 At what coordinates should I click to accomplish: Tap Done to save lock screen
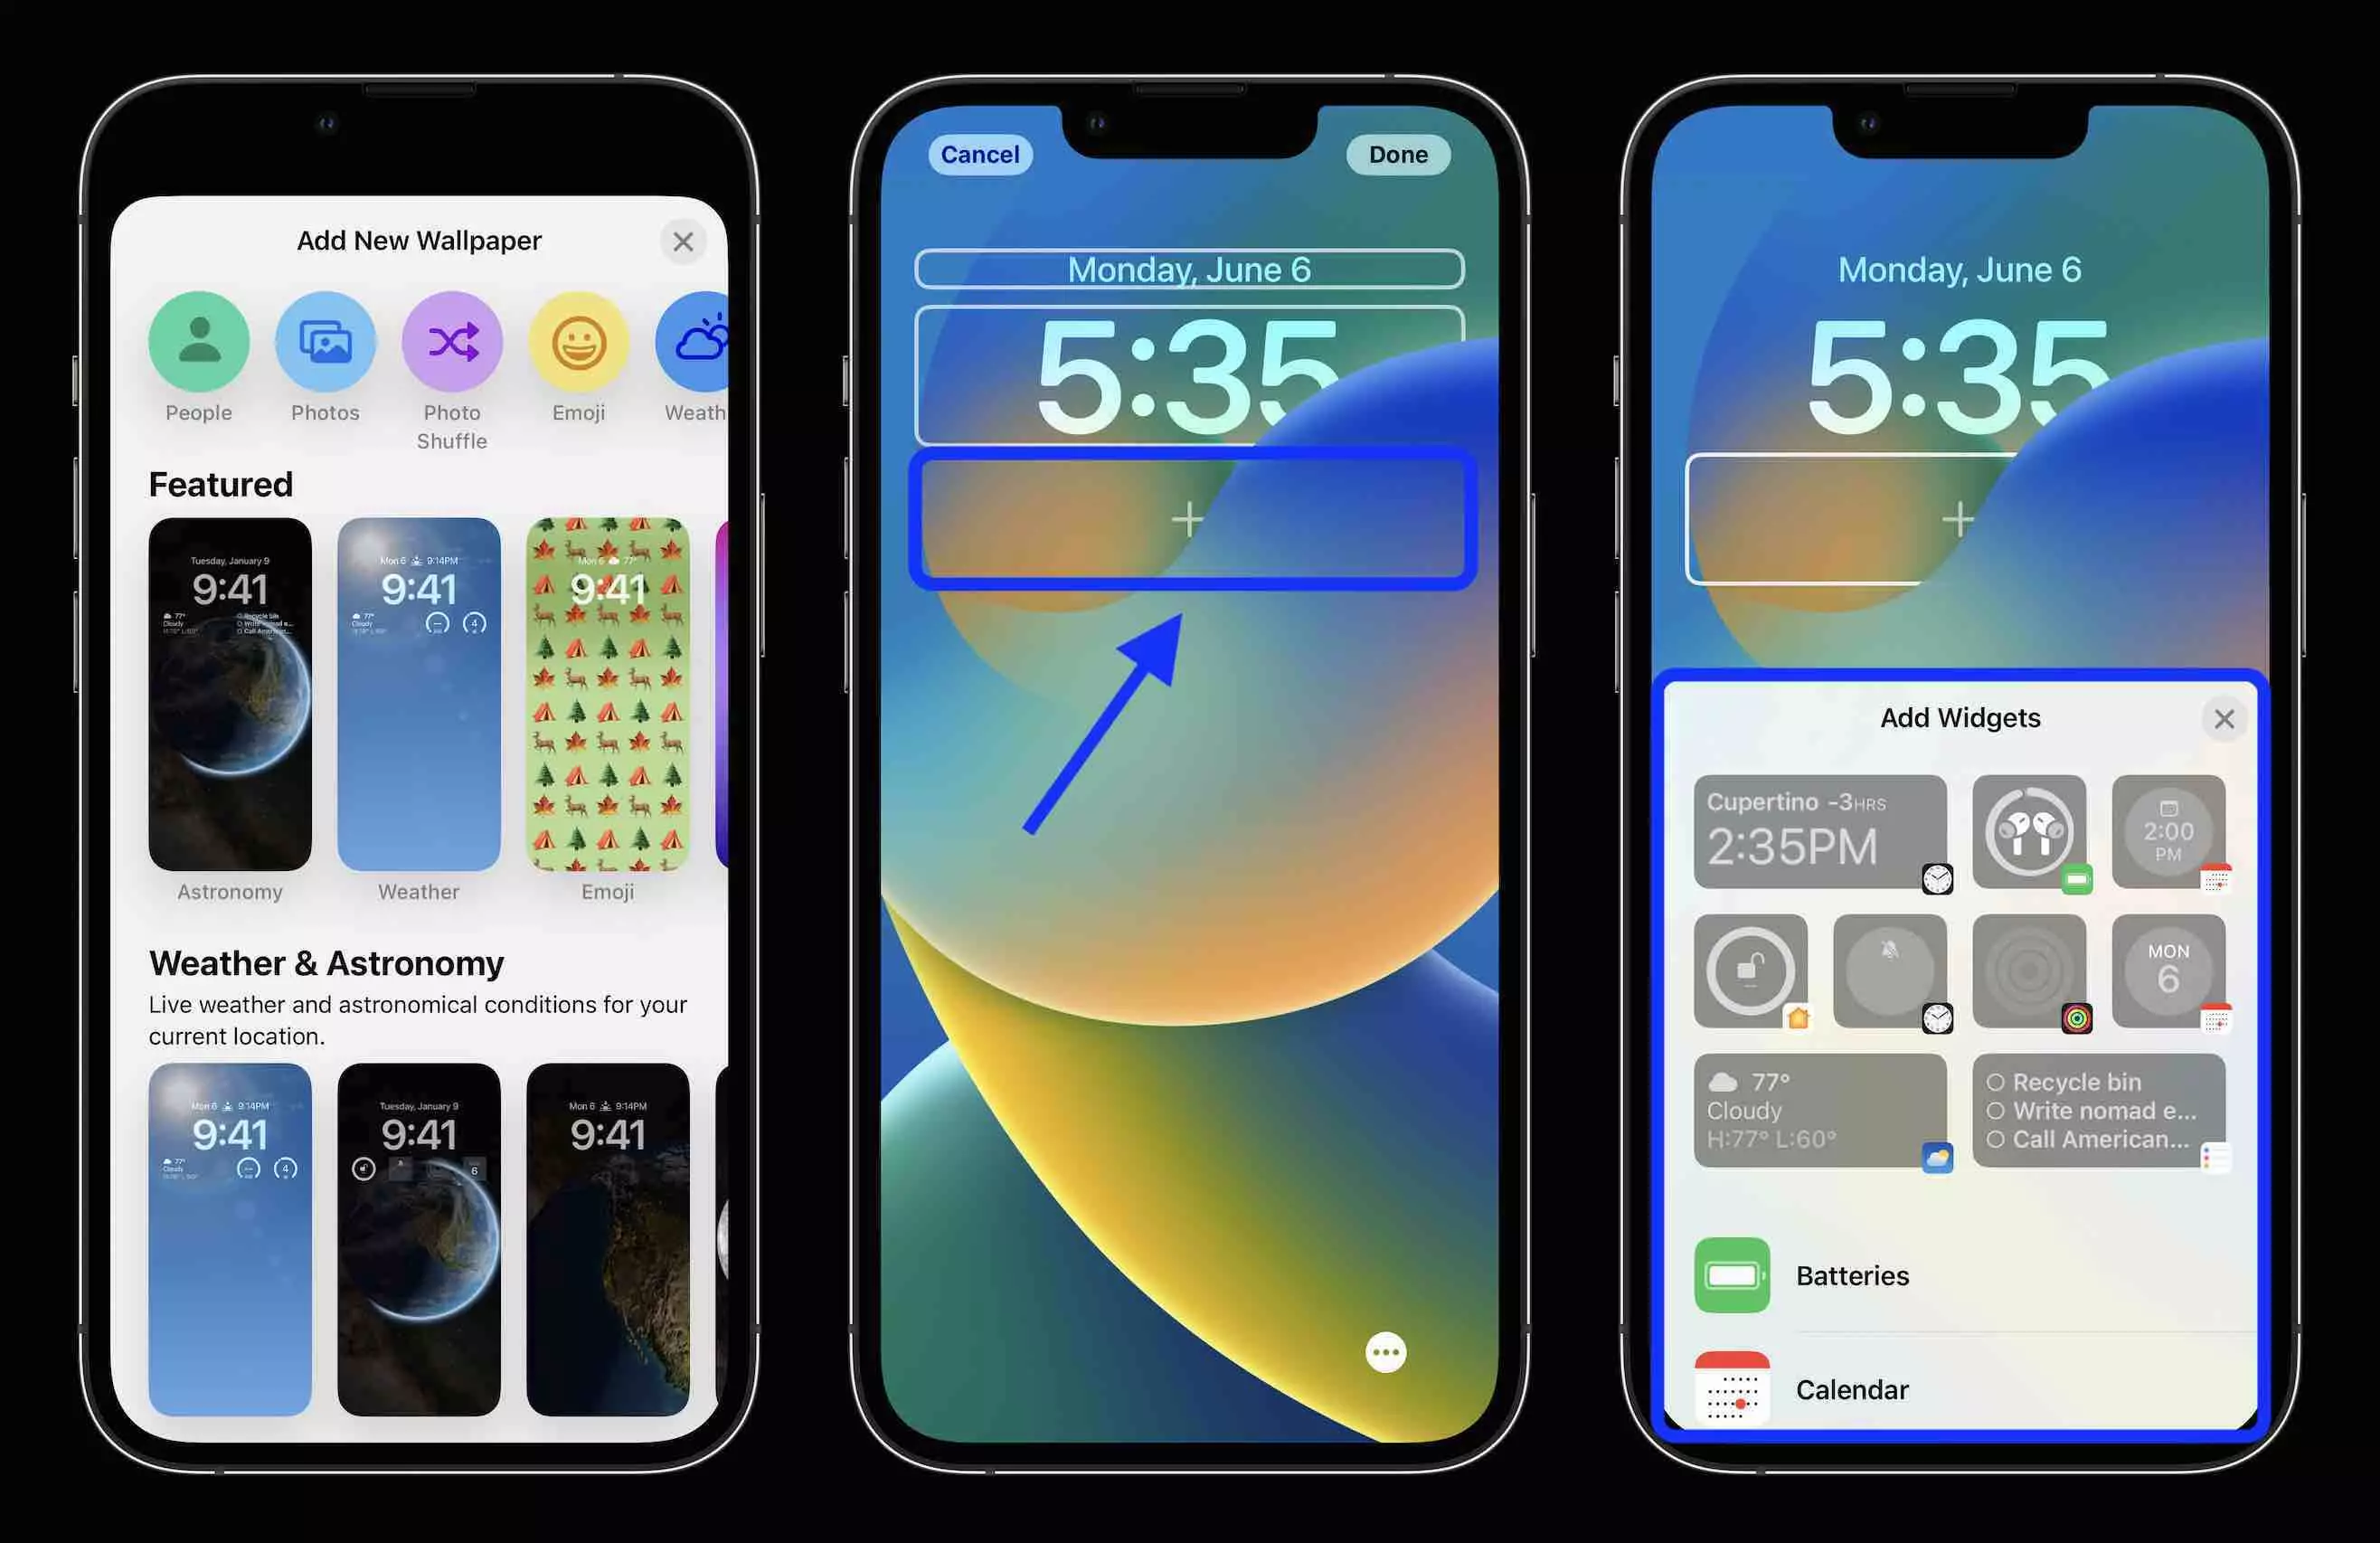1396,155
